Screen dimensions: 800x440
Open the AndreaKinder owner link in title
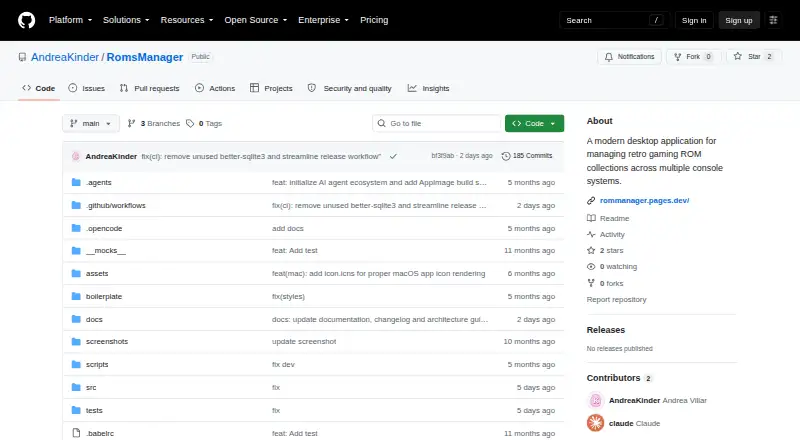65,57
